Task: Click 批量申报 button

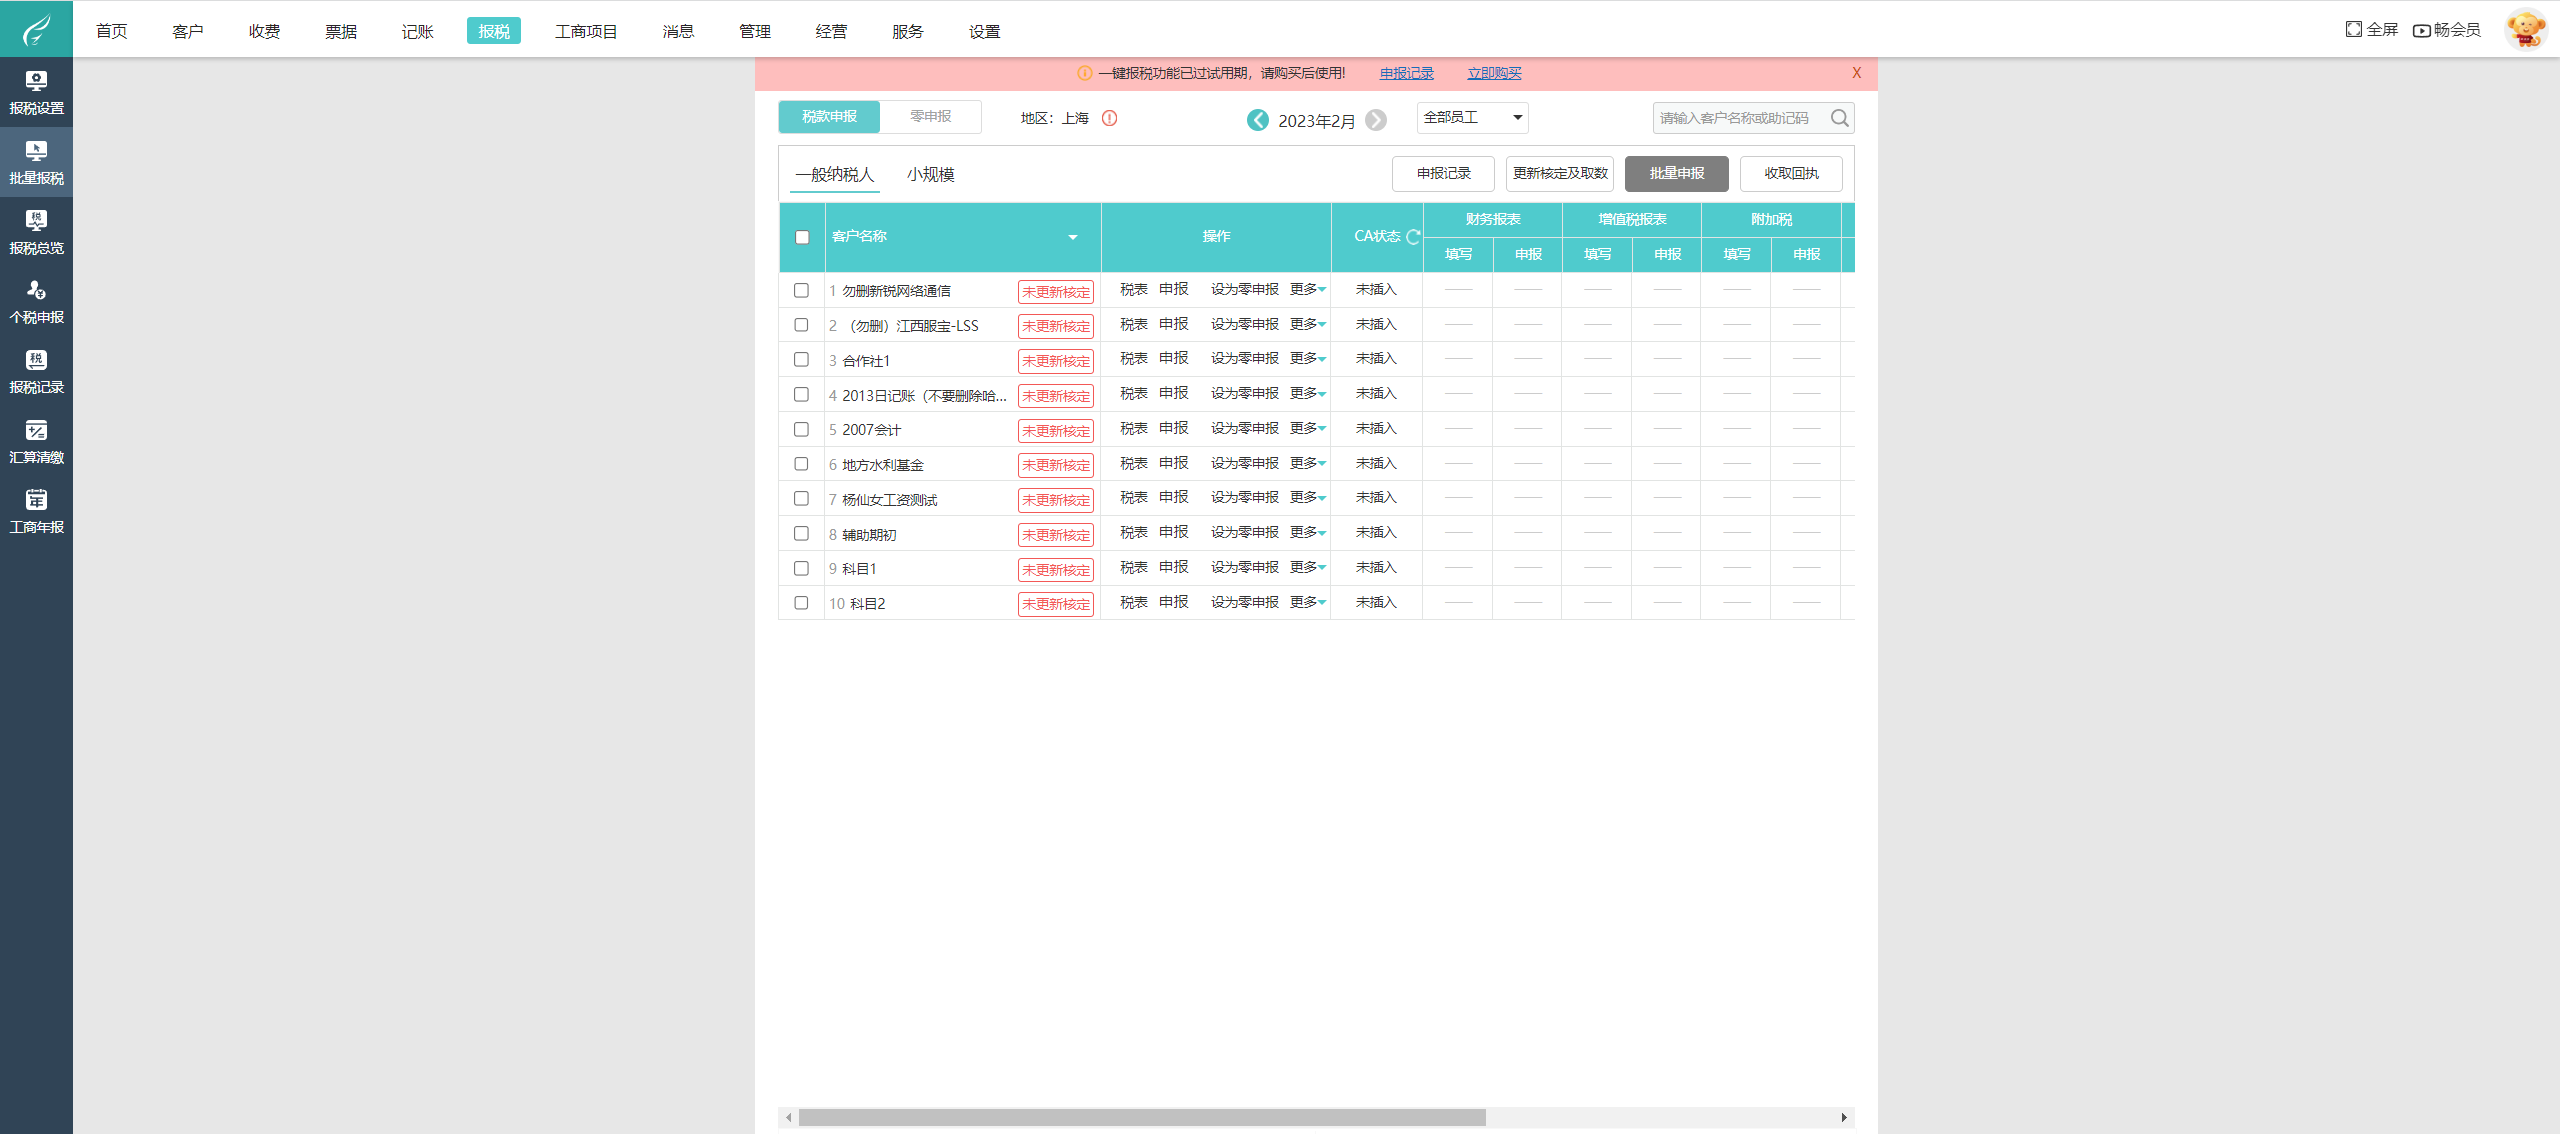Action: [1675, 173]
